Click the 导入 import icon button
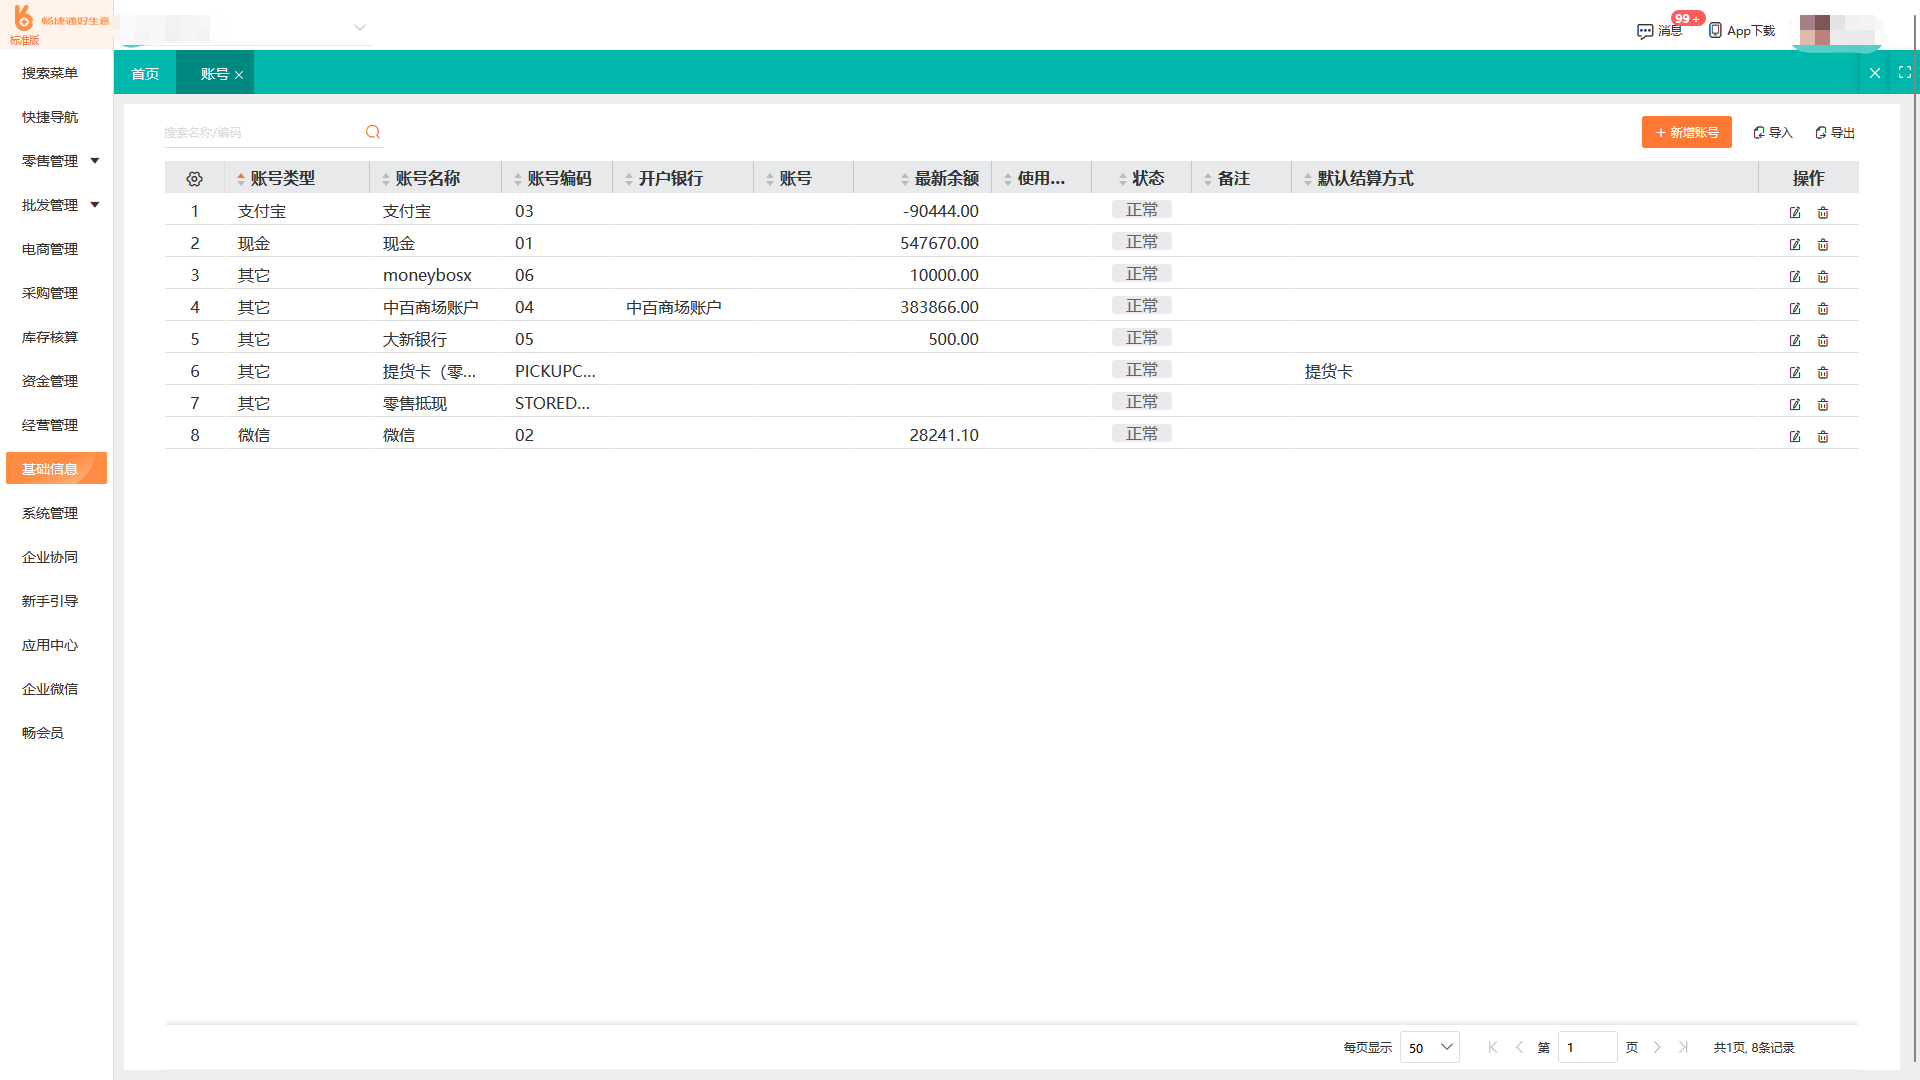The image size is (1920, 1080). click(x=1774, y=132)
